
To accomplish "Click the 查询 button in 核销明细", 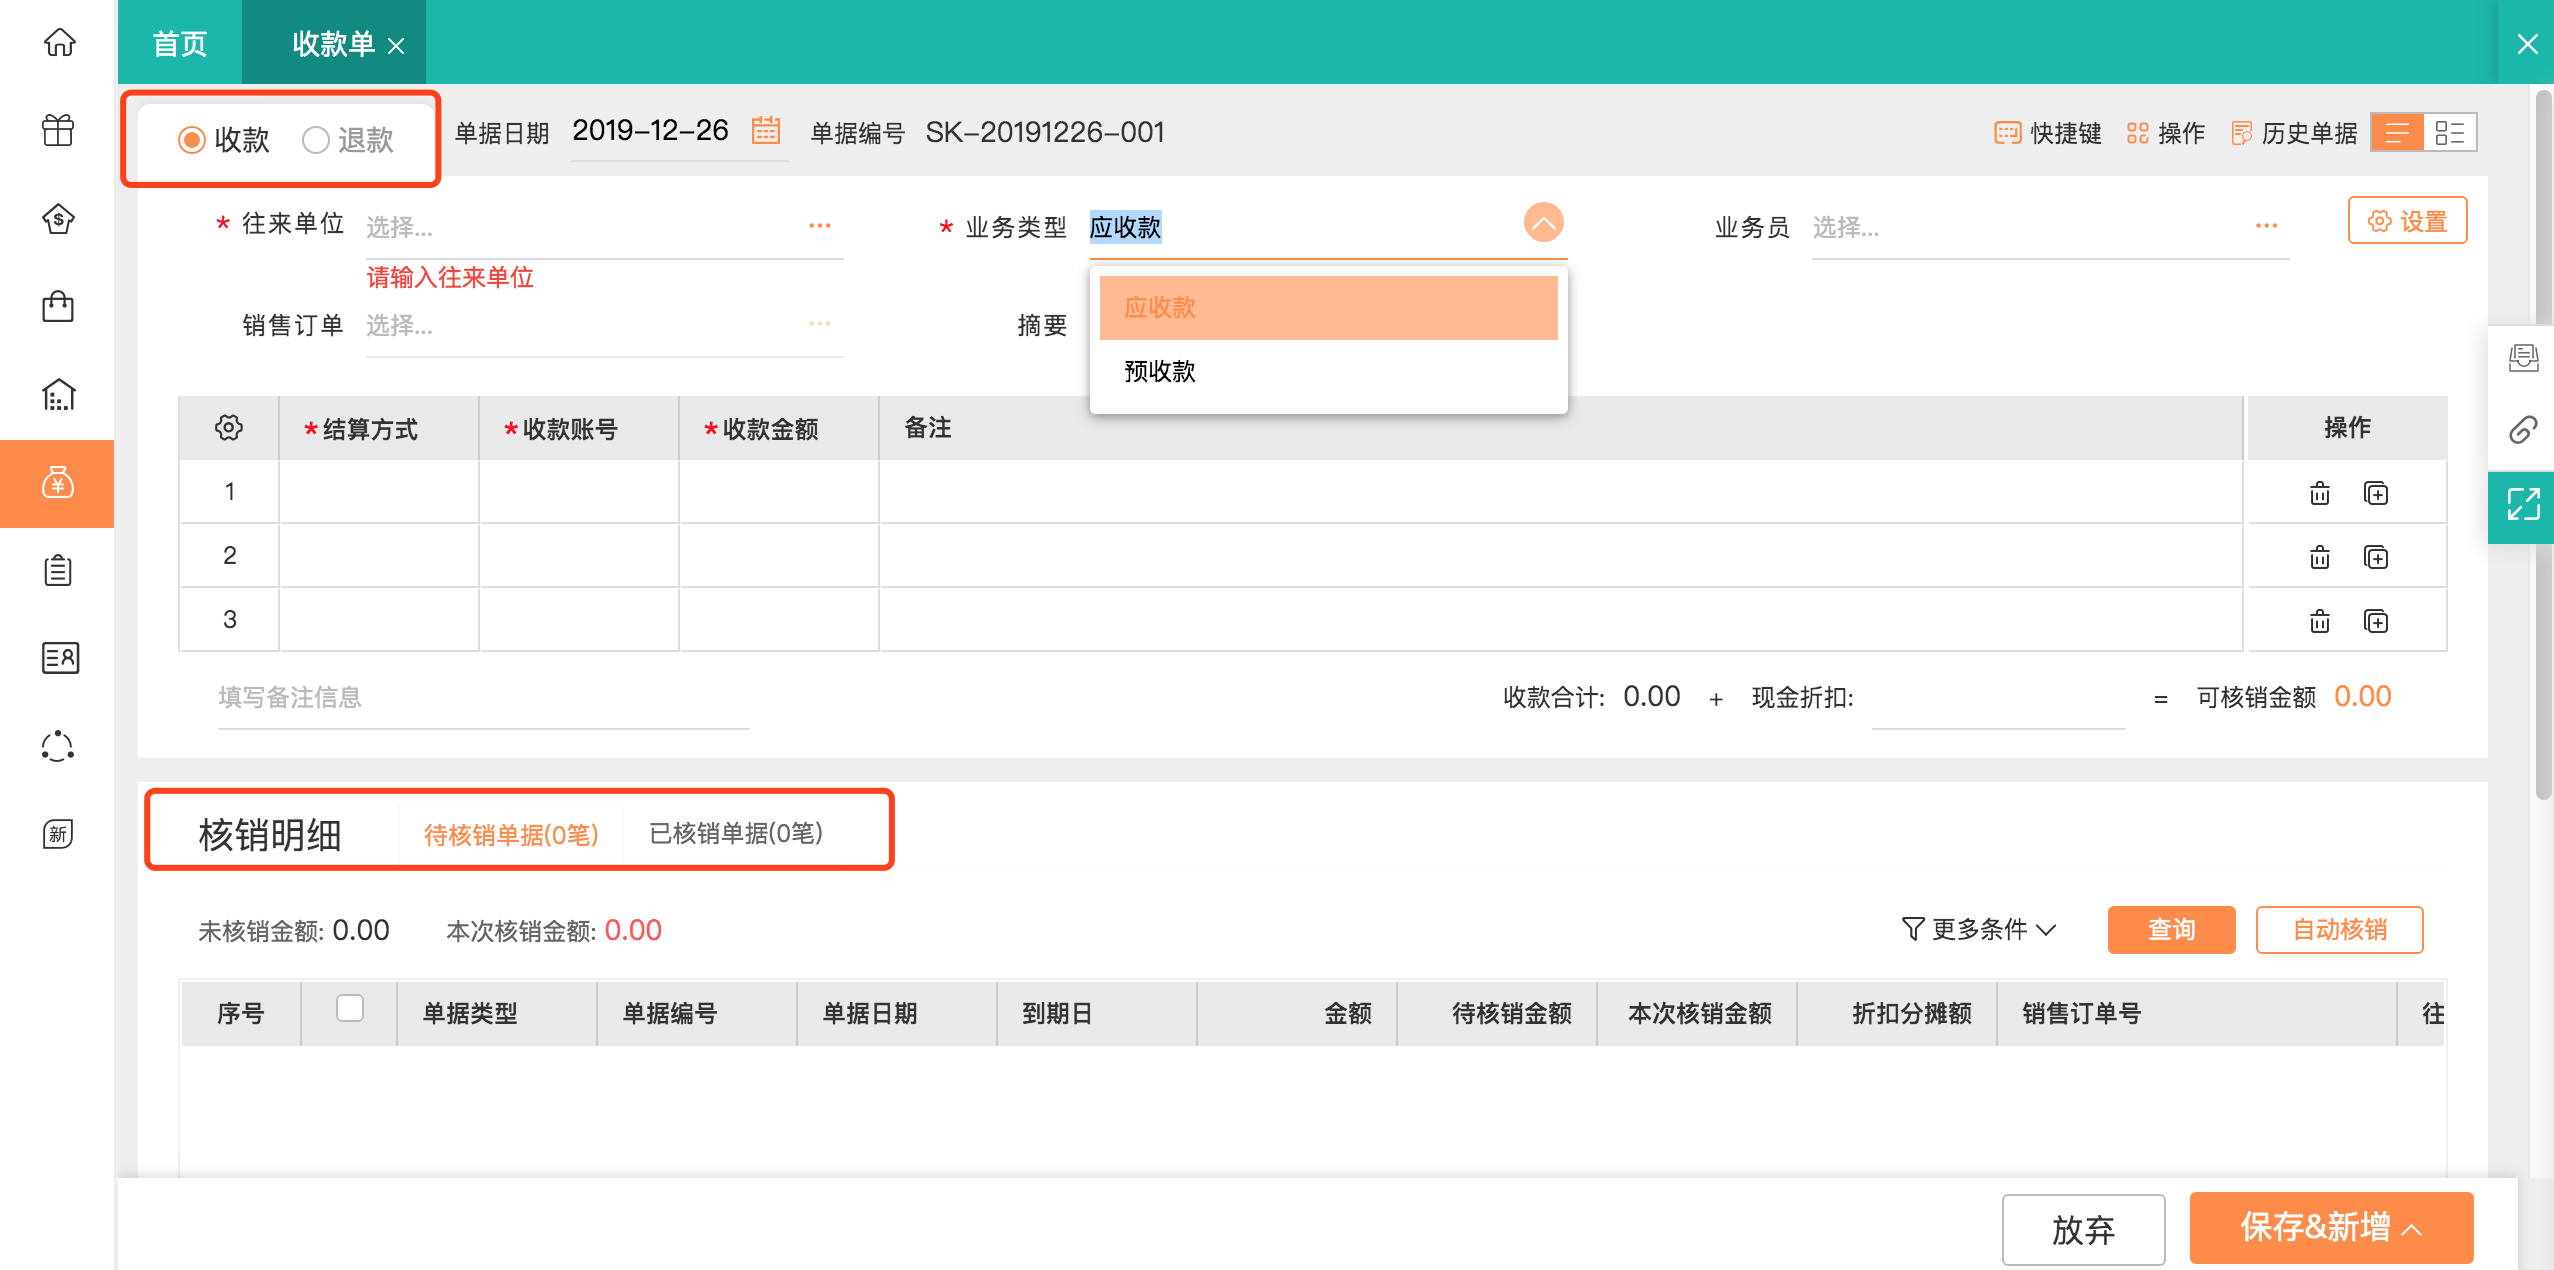I will (2170, 930).
